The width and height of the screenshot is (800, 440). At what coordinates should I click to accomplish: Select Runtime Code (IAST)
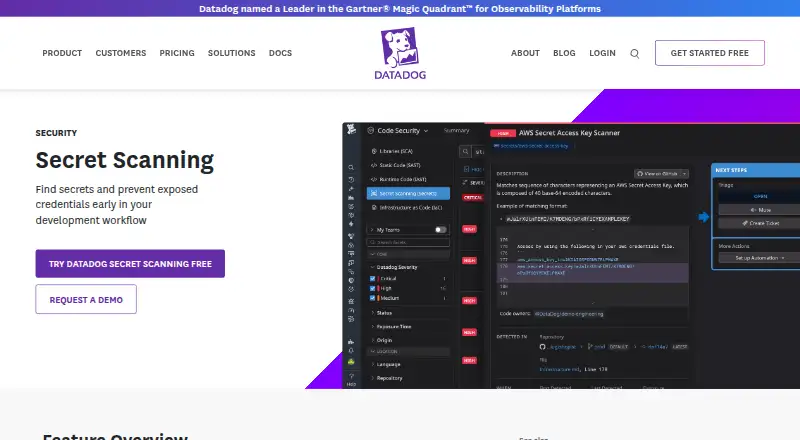tap(398, 179)
